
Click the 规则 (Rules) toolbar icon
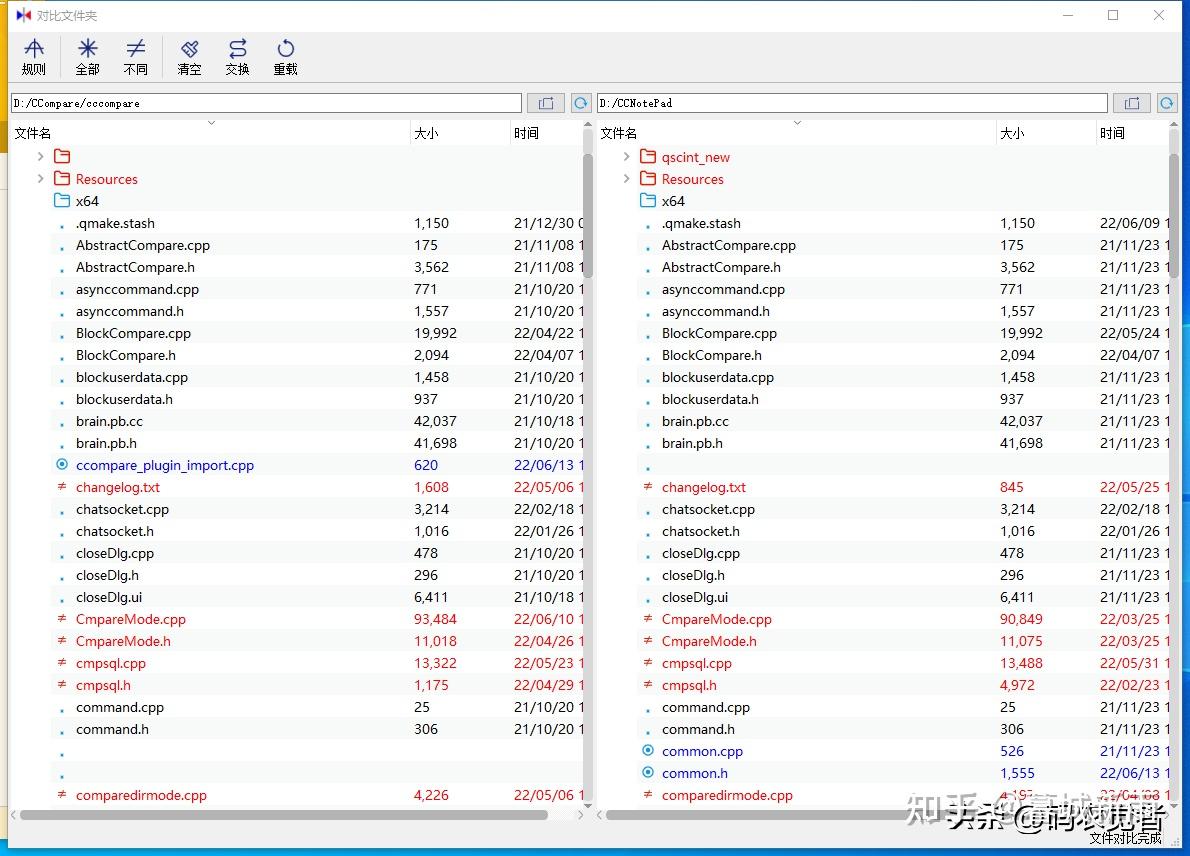[x=34, y=57]
